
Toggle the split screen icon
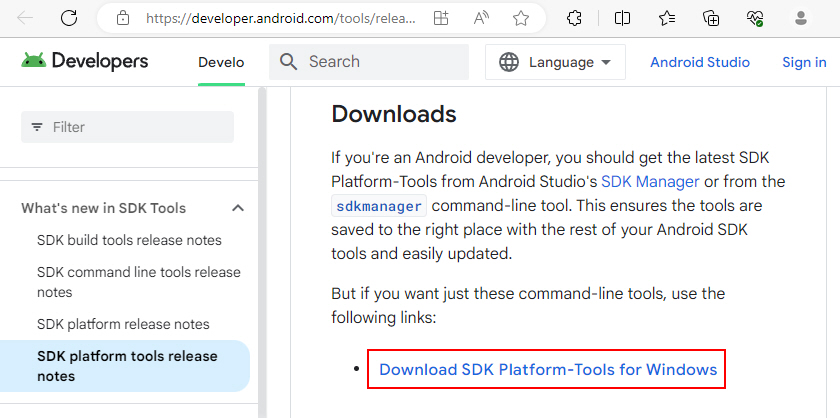pos(622,19)
